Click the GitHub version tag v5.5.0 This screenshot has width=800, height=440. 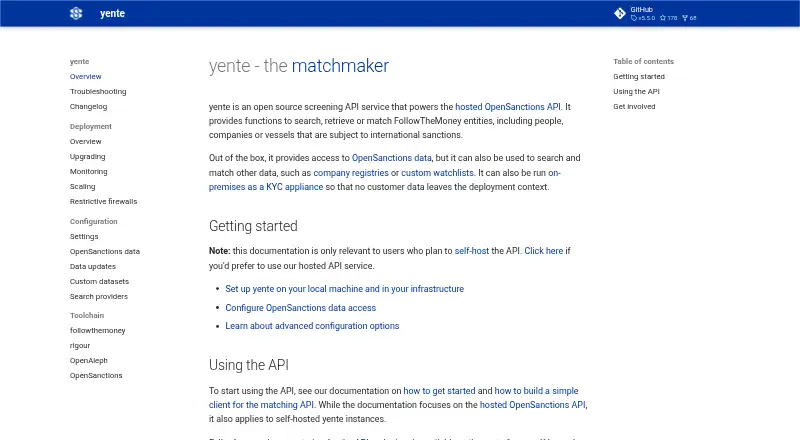point(643,18)
